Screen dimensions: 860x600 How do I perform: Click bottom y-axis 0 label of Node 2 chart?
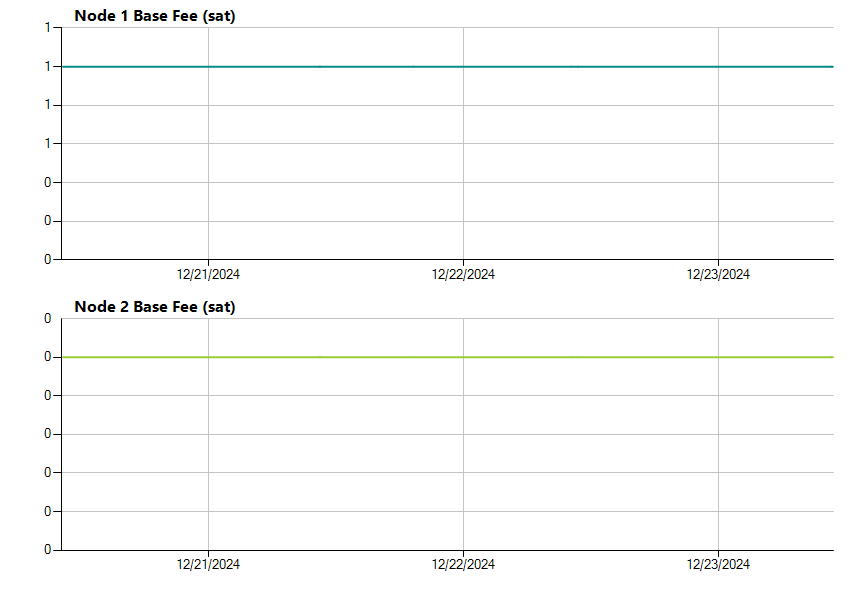click(x=46, y=550)
